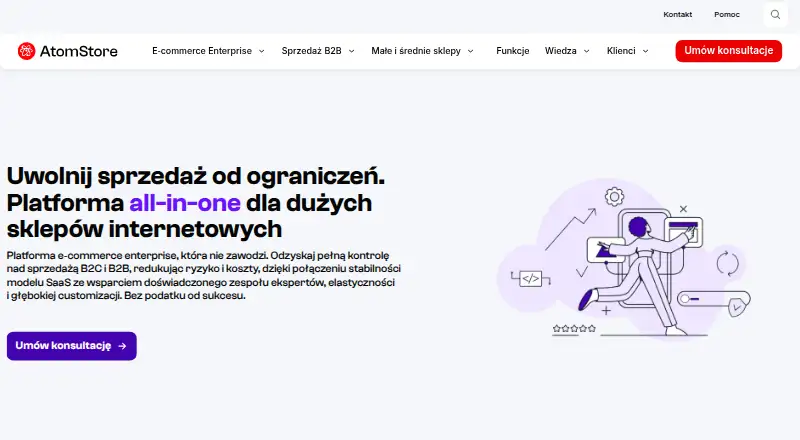Click red Umów konsultacje header button
The width and height of the screenshot is (800, 440).
click(729, 51)
